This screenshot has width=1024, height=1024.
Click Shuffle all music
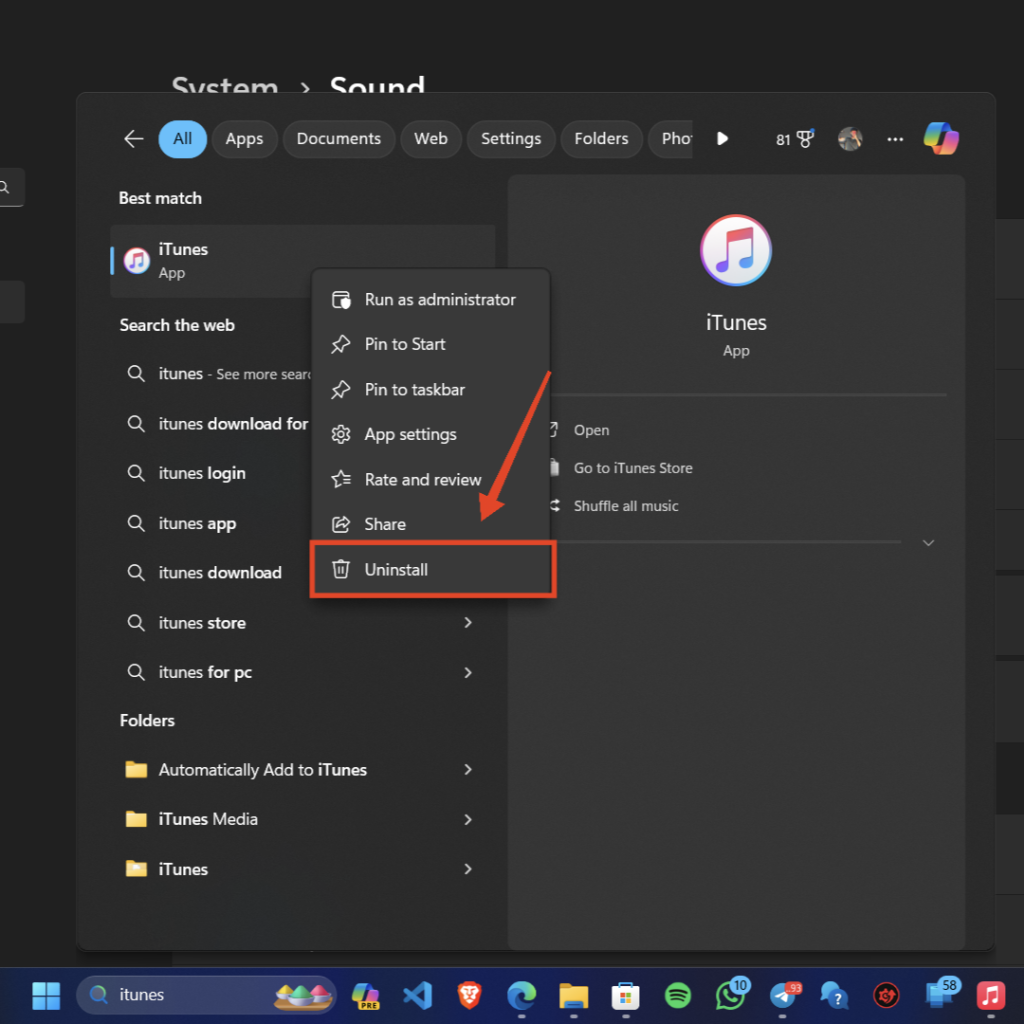pos(626,506)
